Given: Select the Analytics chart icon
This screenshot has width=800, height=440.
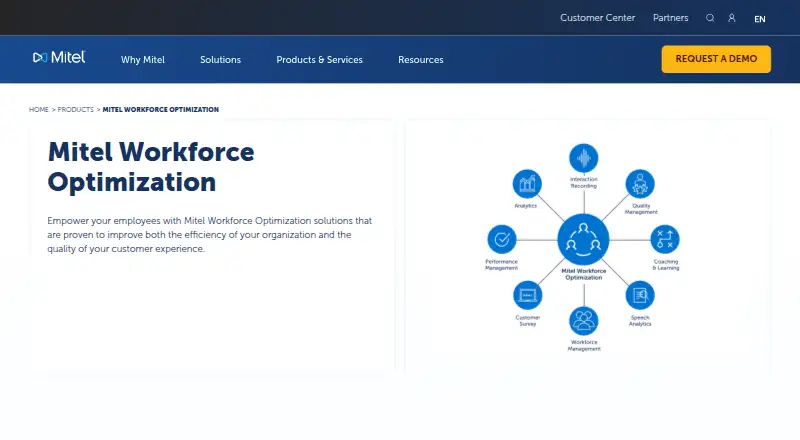Looking at the screenshot, I should pos(527,184).
